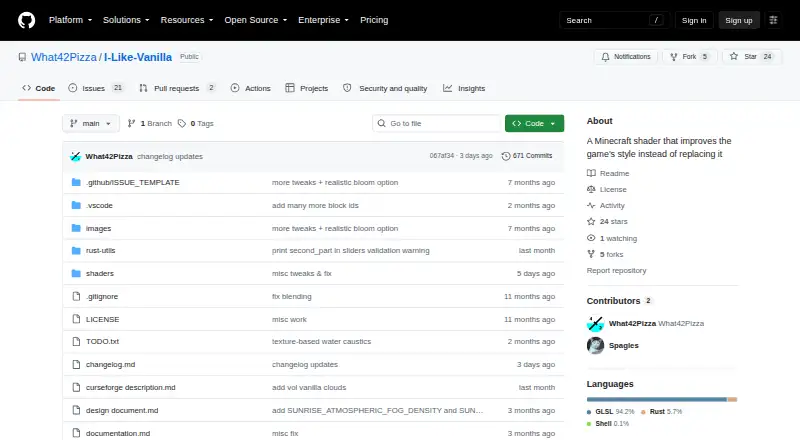Click the eye icon beside 1 watching
Image resolution: width=800 pixels, height=440 pixels.
591,238
